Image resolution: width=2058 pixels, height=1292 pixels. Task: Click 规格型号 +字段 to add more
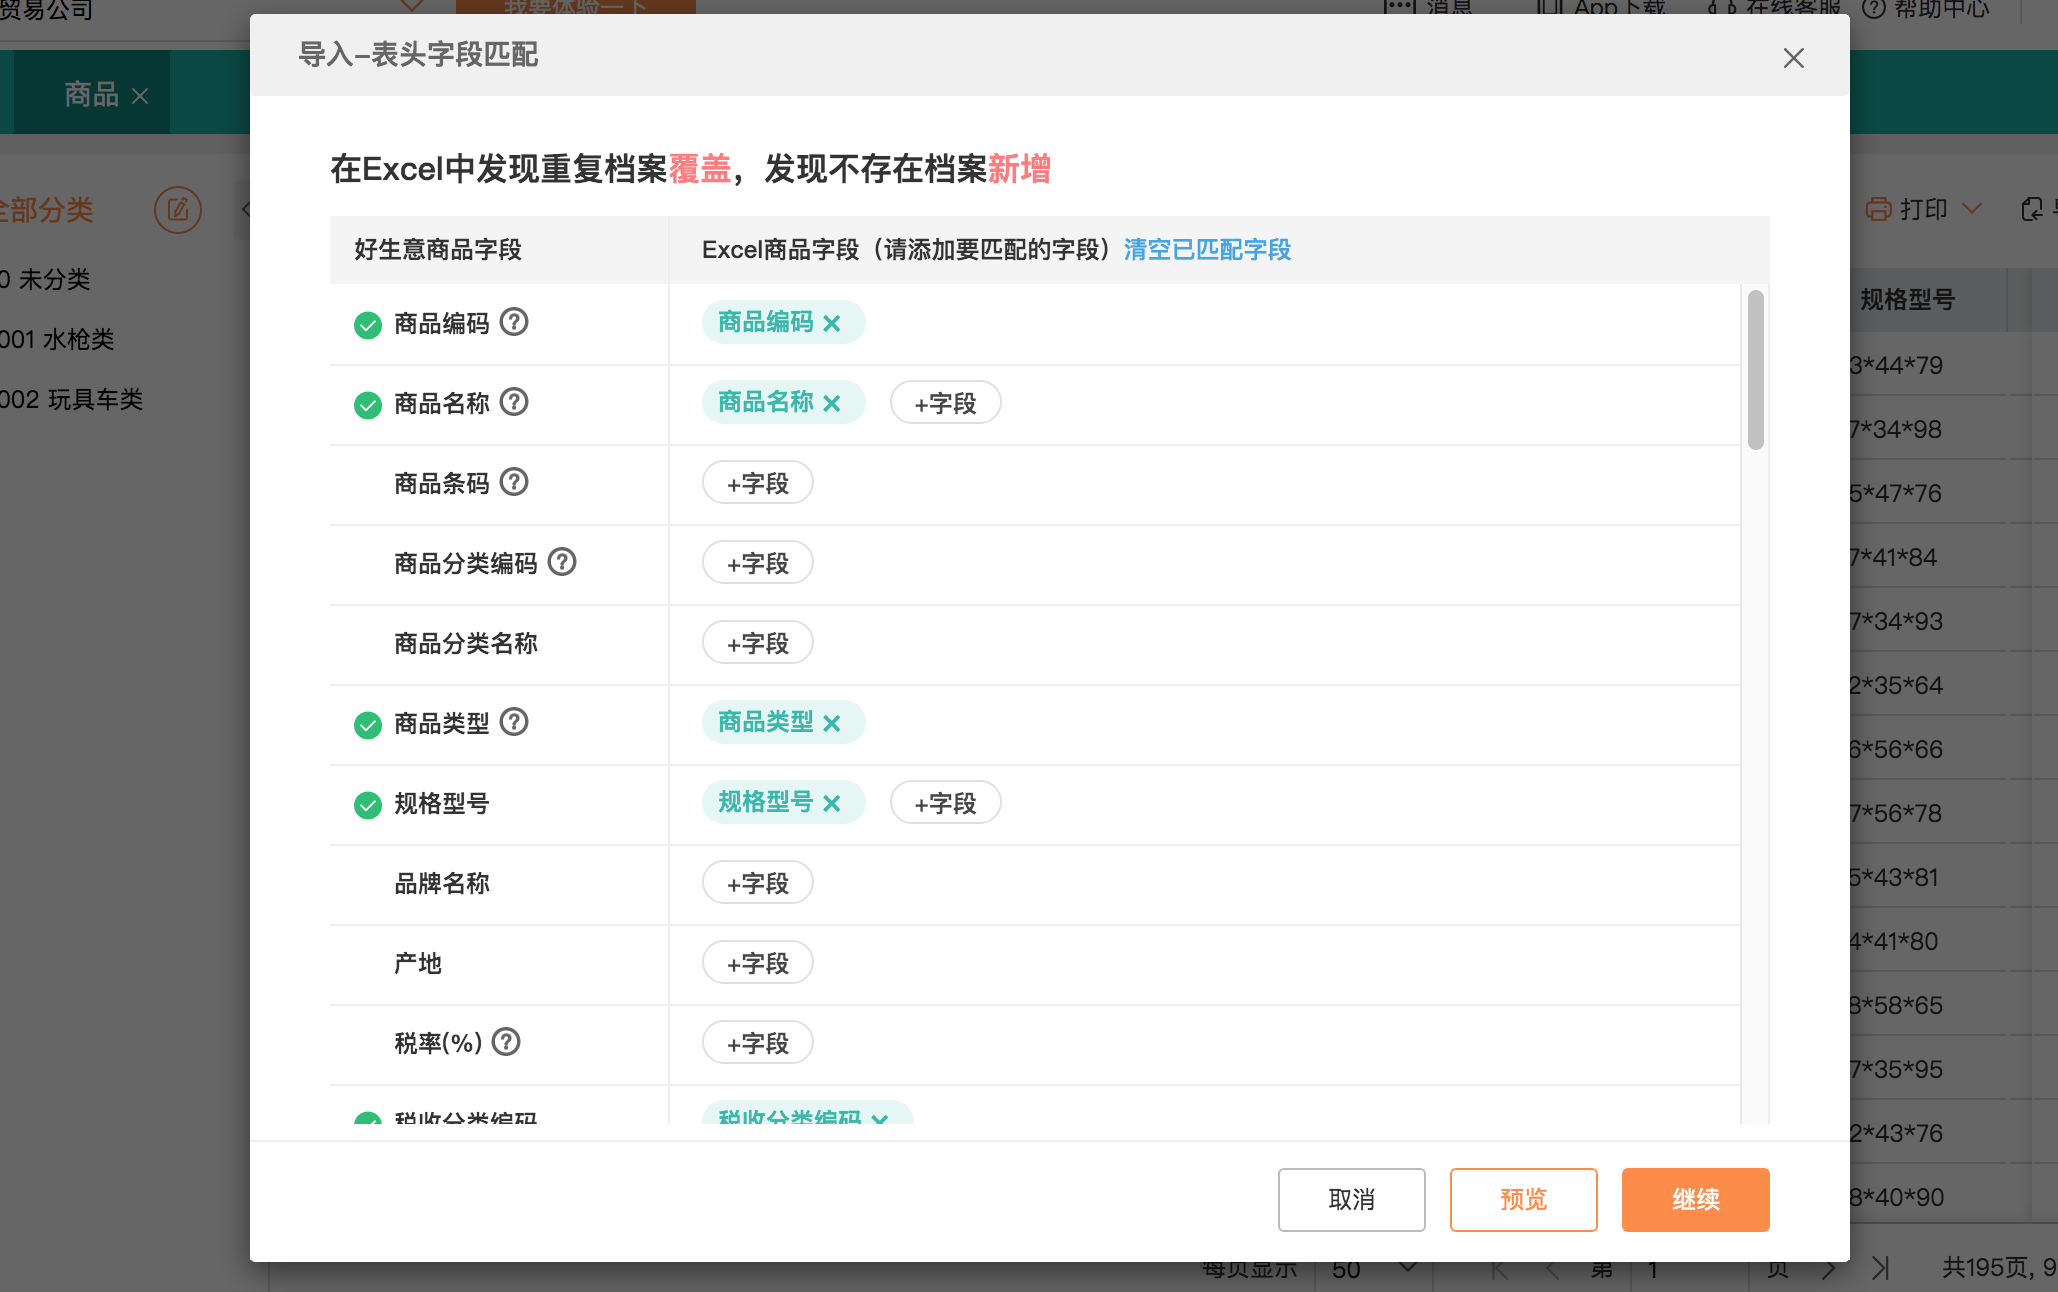(x=945, y=804)
